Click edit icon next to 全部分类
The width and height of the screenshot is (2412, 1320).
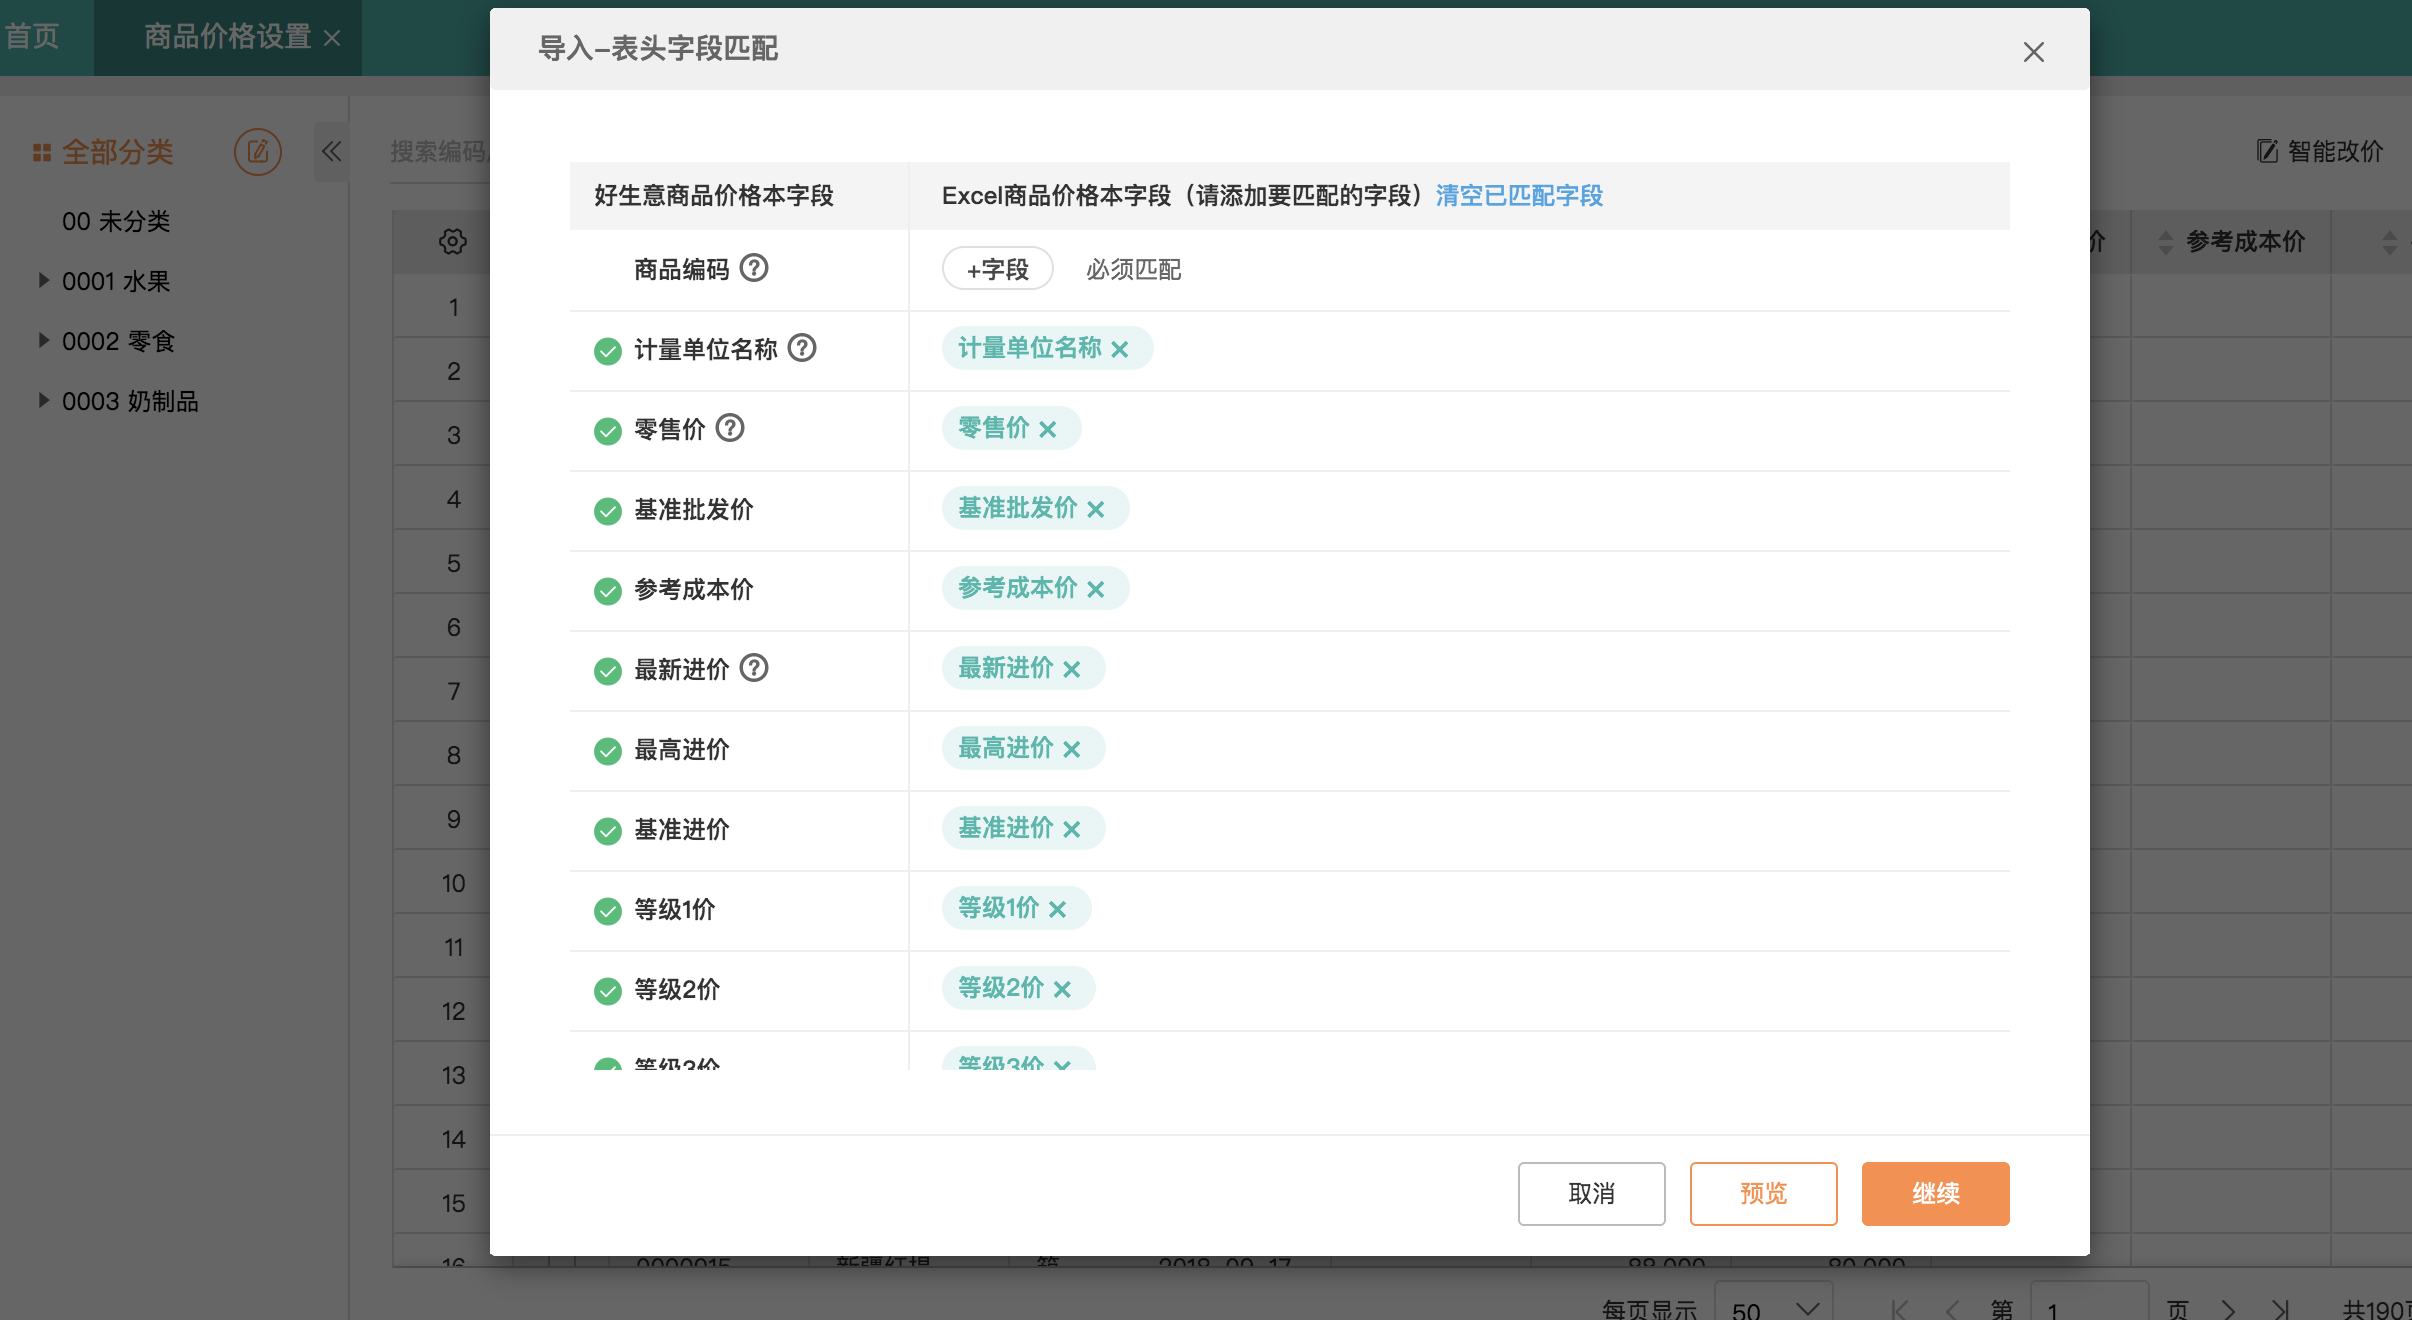[258, 153]
